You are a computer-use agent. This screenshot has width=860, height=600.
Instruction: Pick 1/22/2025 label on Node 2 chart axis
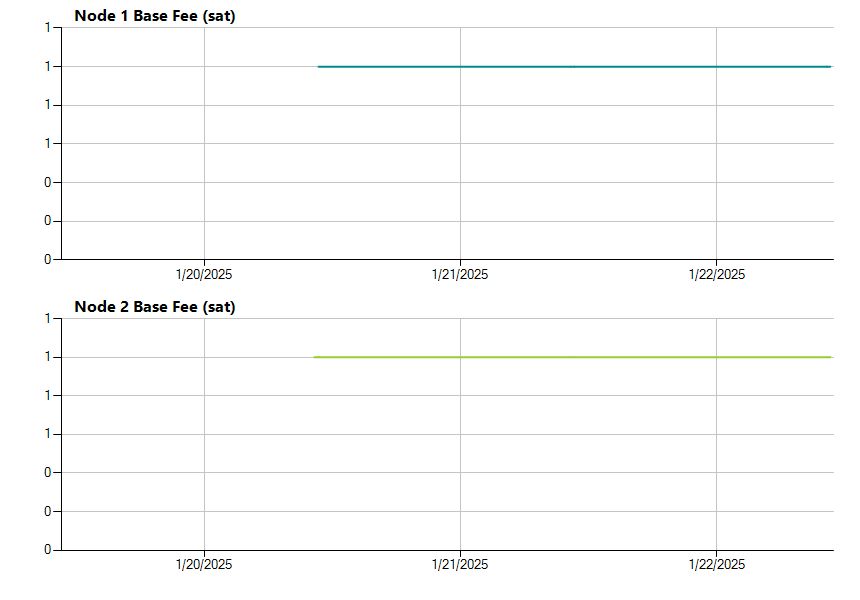(x=716, y=565)
